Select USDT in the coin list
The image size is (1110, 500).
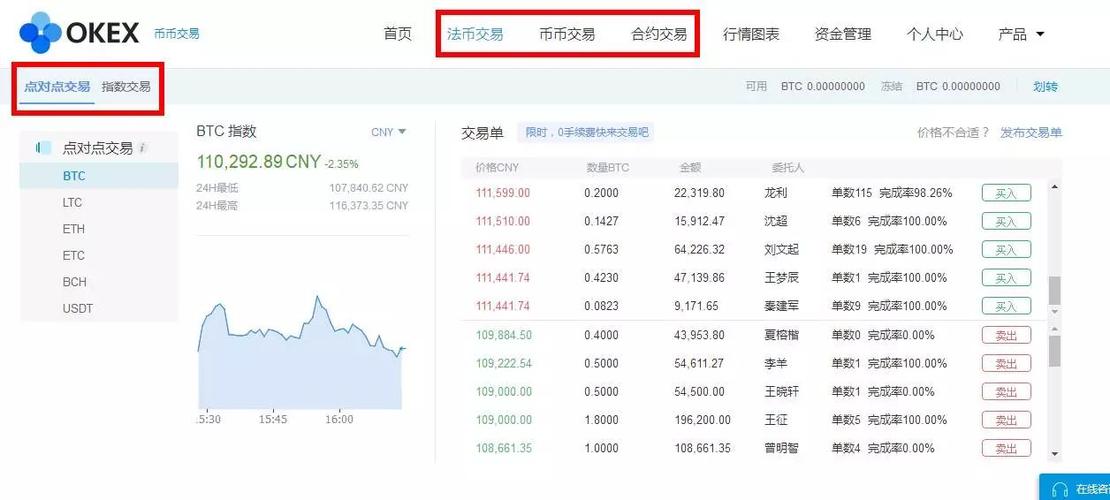tap(78, 308)
